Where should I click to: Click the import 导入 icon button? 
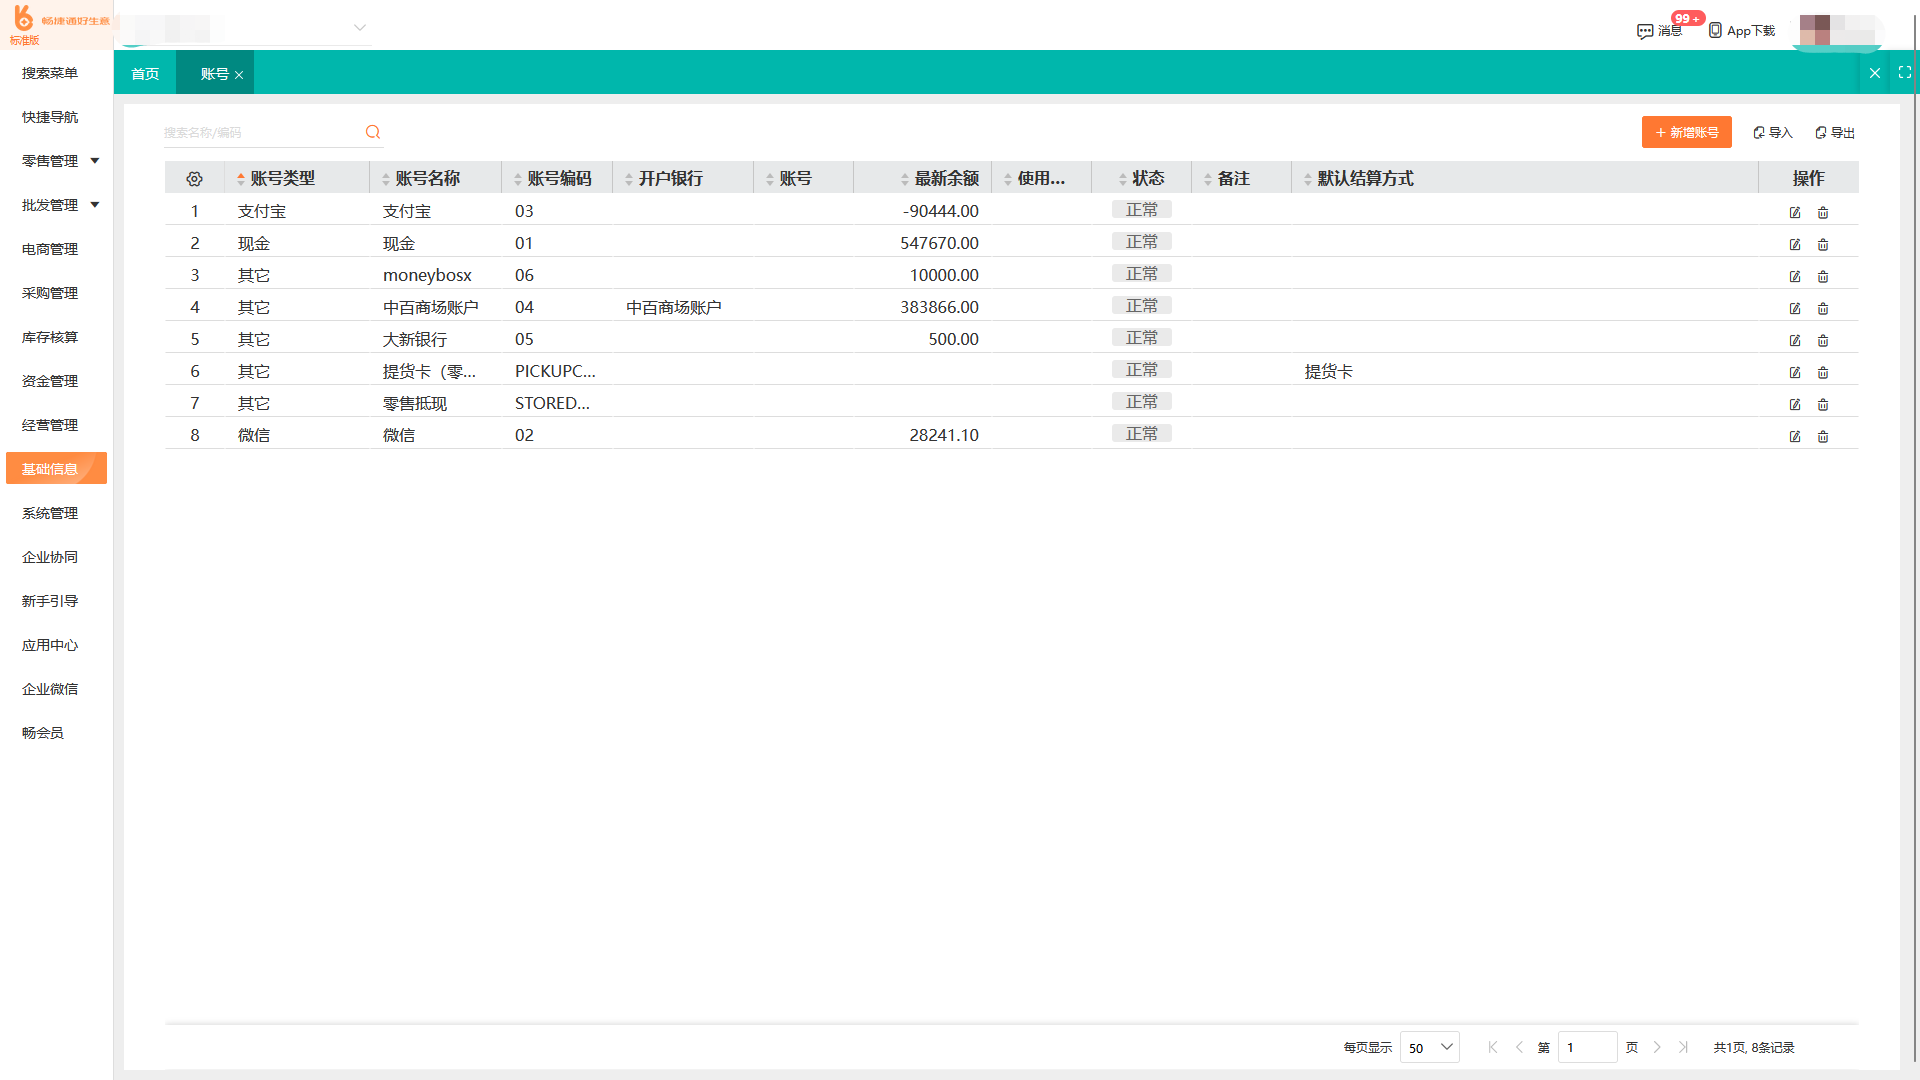(1774, 132)
